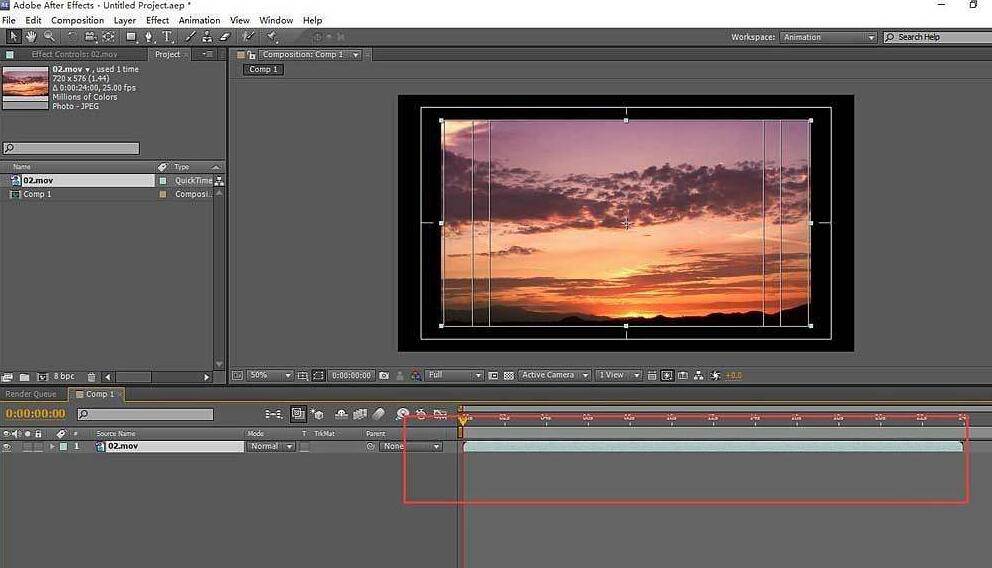Click the timeline current time 0:00:00:00
This screenshot has width=992, height=568.
click(36, 414)
